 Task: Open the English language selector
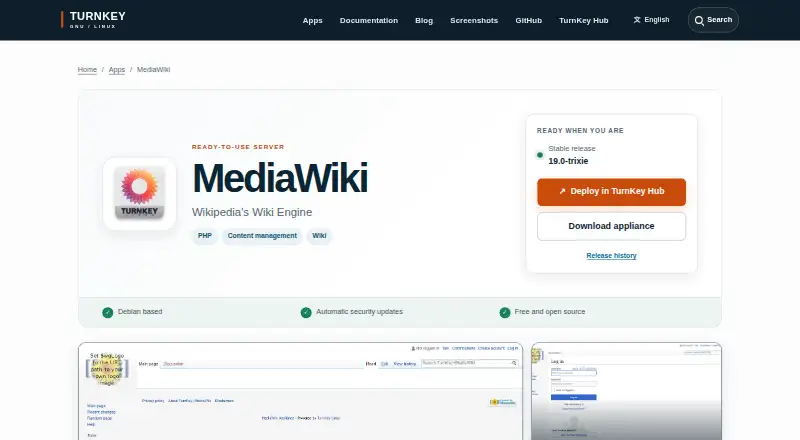point(651,20)
